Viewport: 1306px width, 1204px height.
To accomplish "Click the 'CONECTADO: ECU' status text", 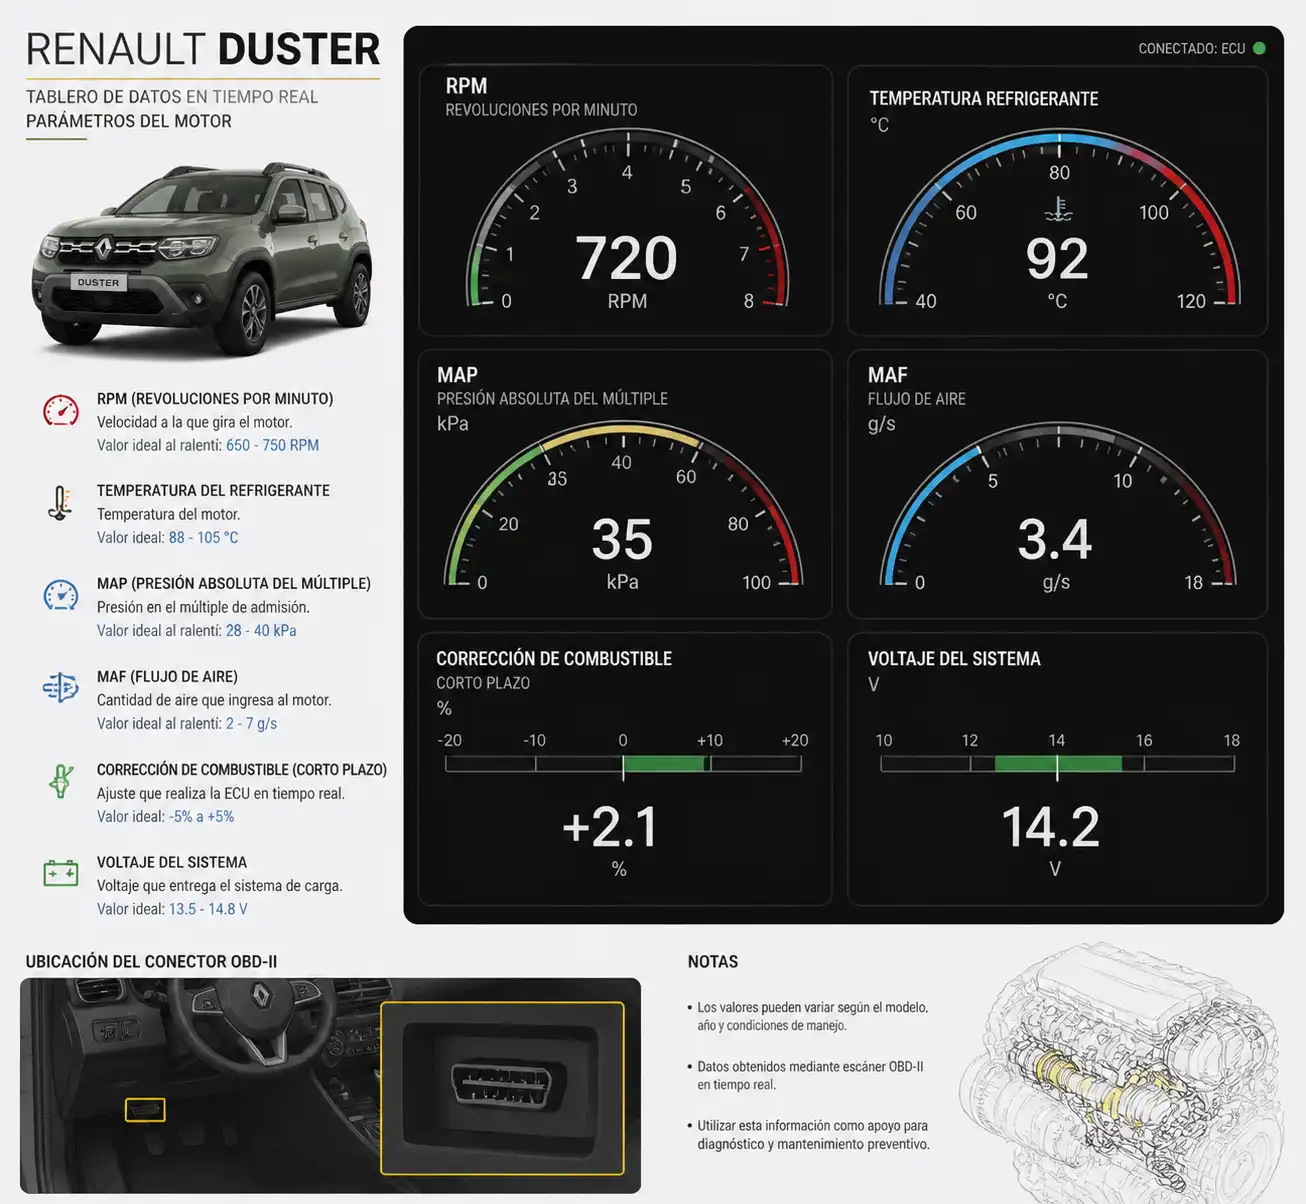I will (x=1191, y=48).
